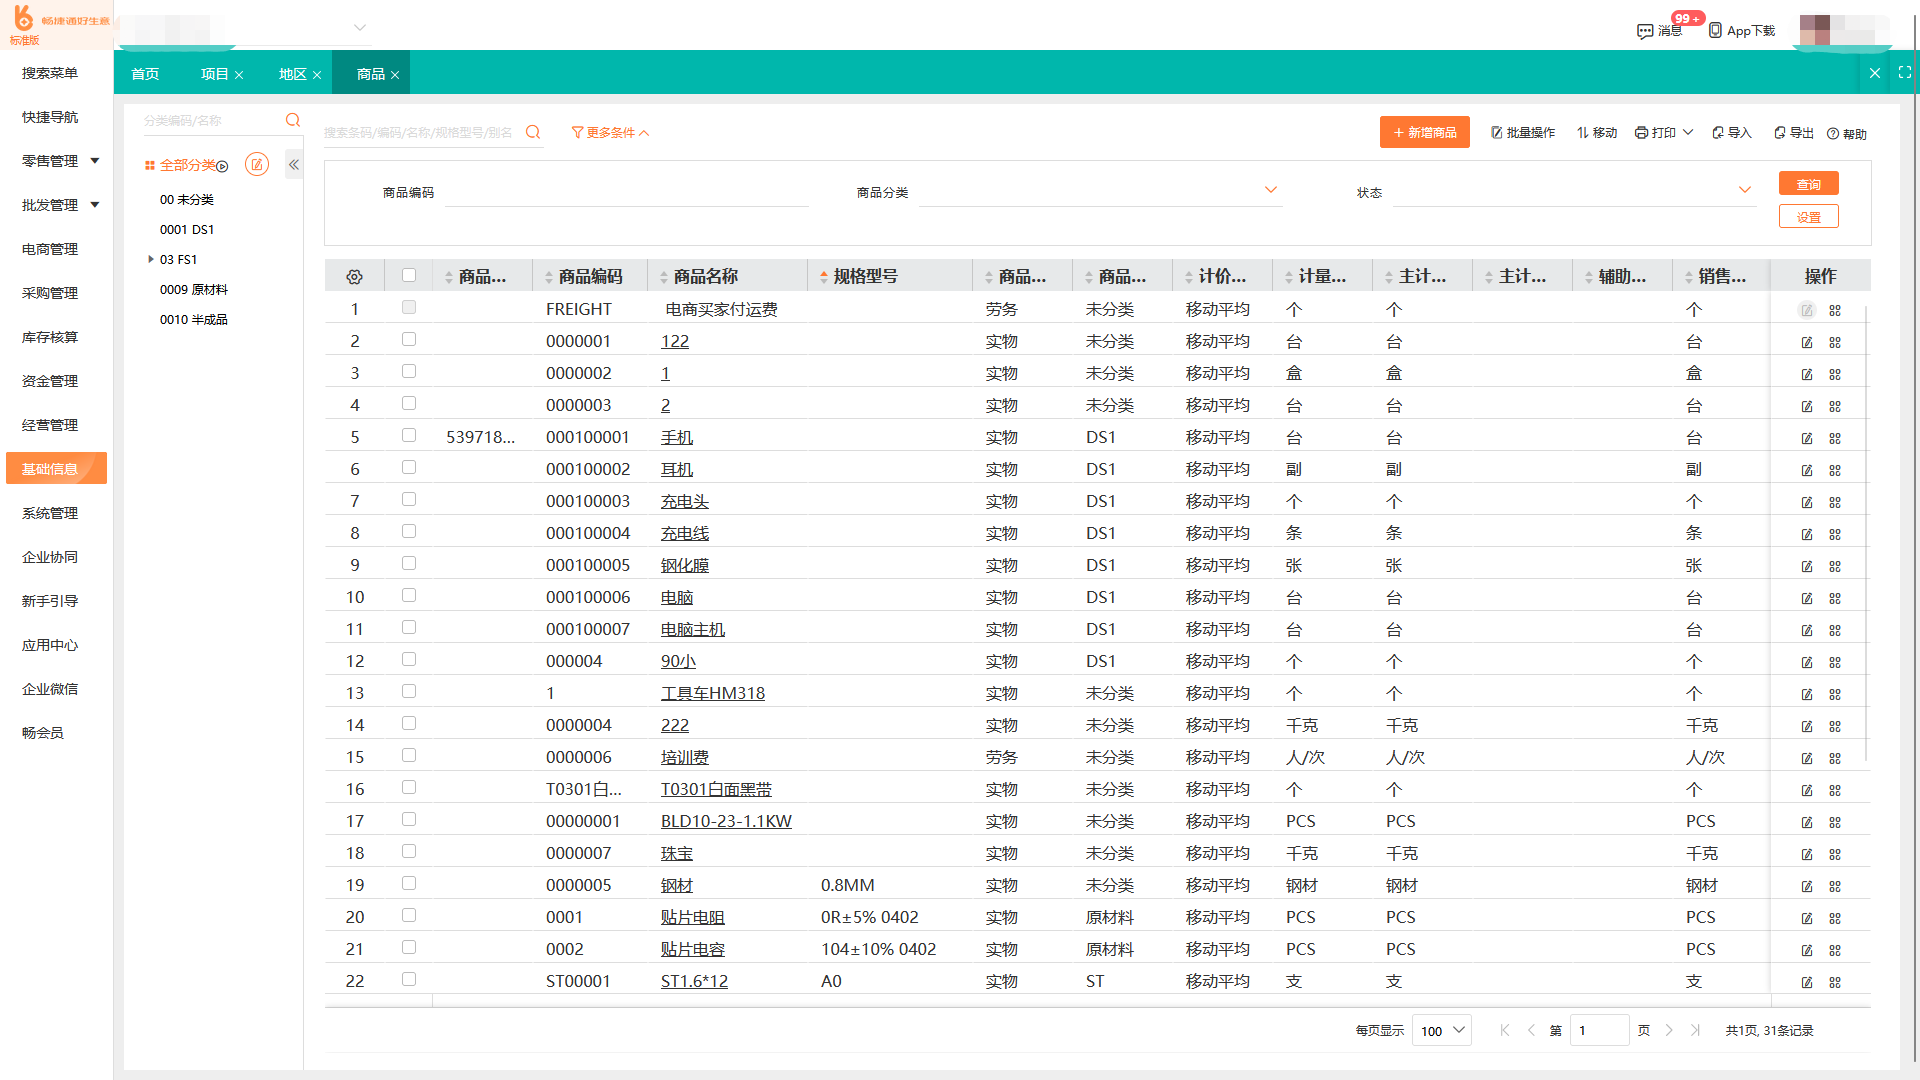Click the 基础信息 menu item
The height and width of the screenshot is (1080, 1920).
click(x=53, y=468)
